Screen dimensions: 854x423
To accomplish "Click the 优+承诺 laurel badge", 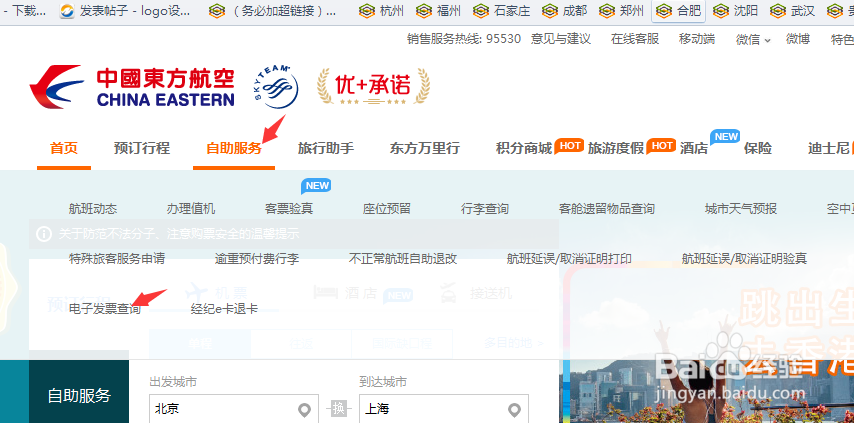I will pos(372,87).
